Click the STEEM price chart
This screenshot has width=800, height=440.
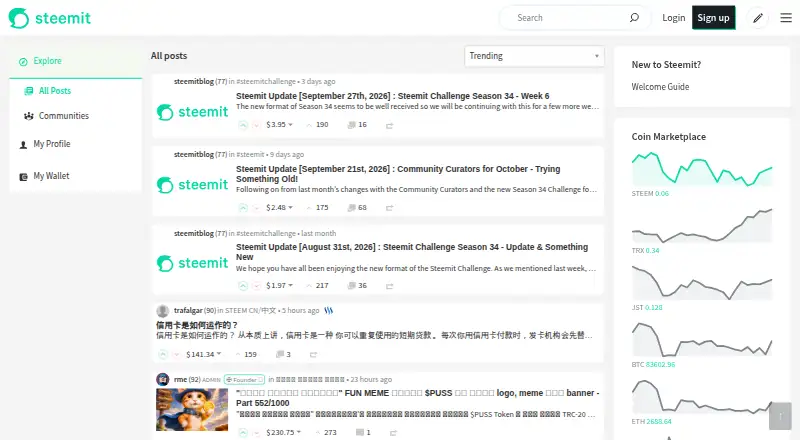point(702,169)
